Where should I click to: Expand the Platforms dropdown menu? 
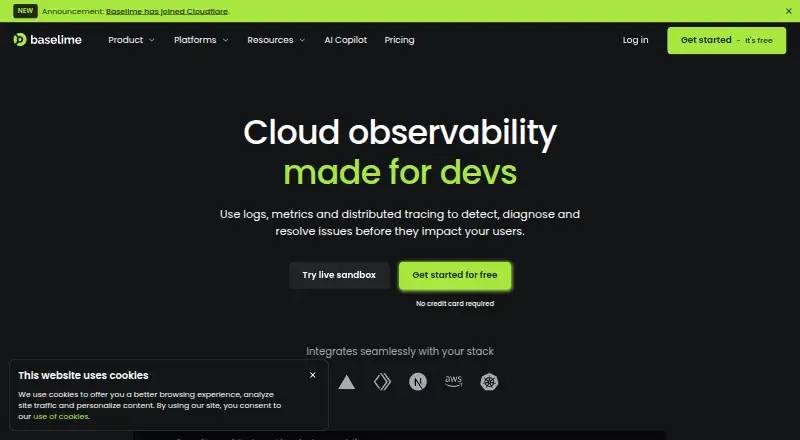pos(201,40)
